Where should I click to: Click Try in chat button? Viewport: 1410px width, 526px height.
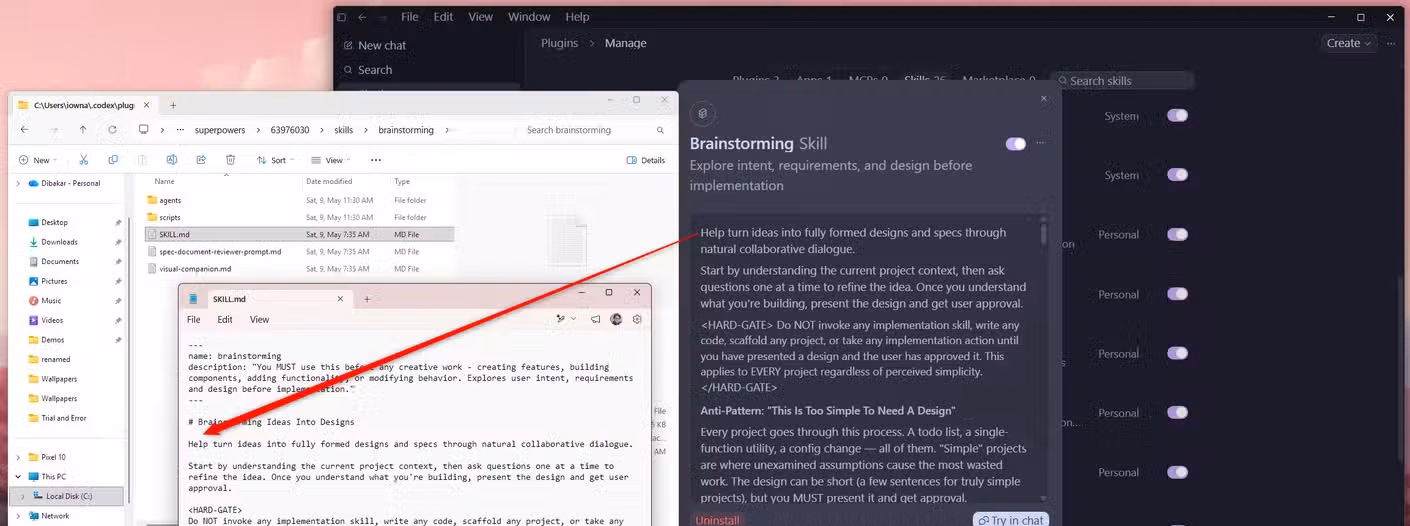(1011, 520)
